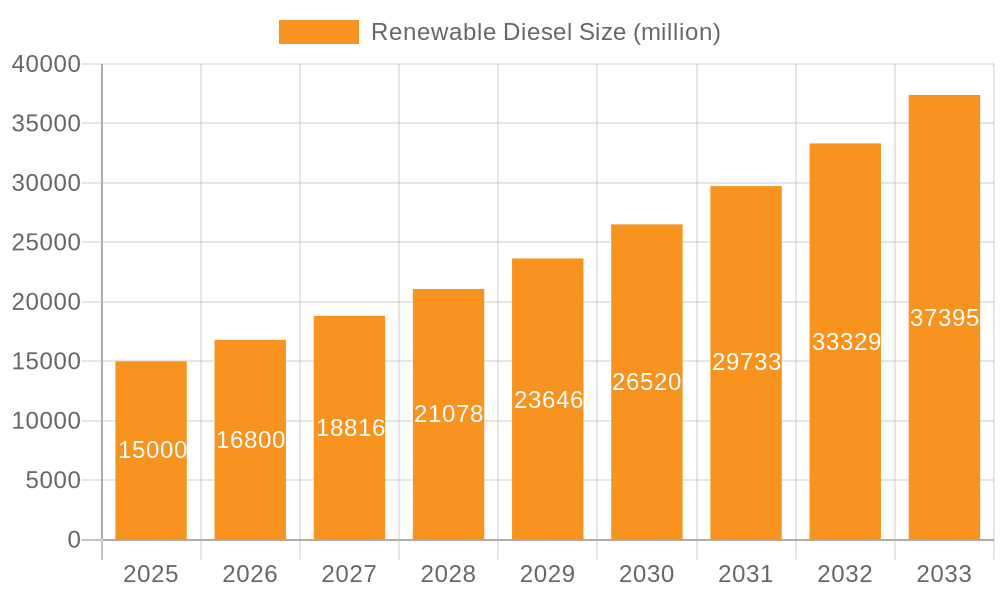
Task: Click the 0 y-axis label
Action: (73, 540)
